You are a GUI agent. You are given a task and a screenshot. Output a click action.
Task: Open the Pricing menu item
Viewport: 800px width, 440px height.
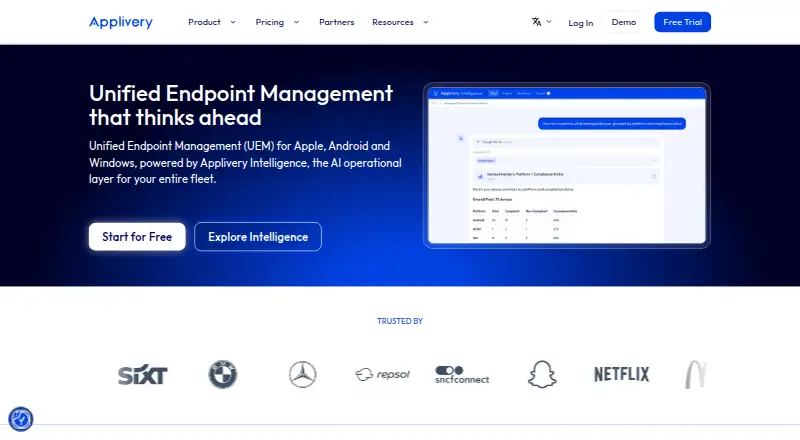click(x=269, y=22)
